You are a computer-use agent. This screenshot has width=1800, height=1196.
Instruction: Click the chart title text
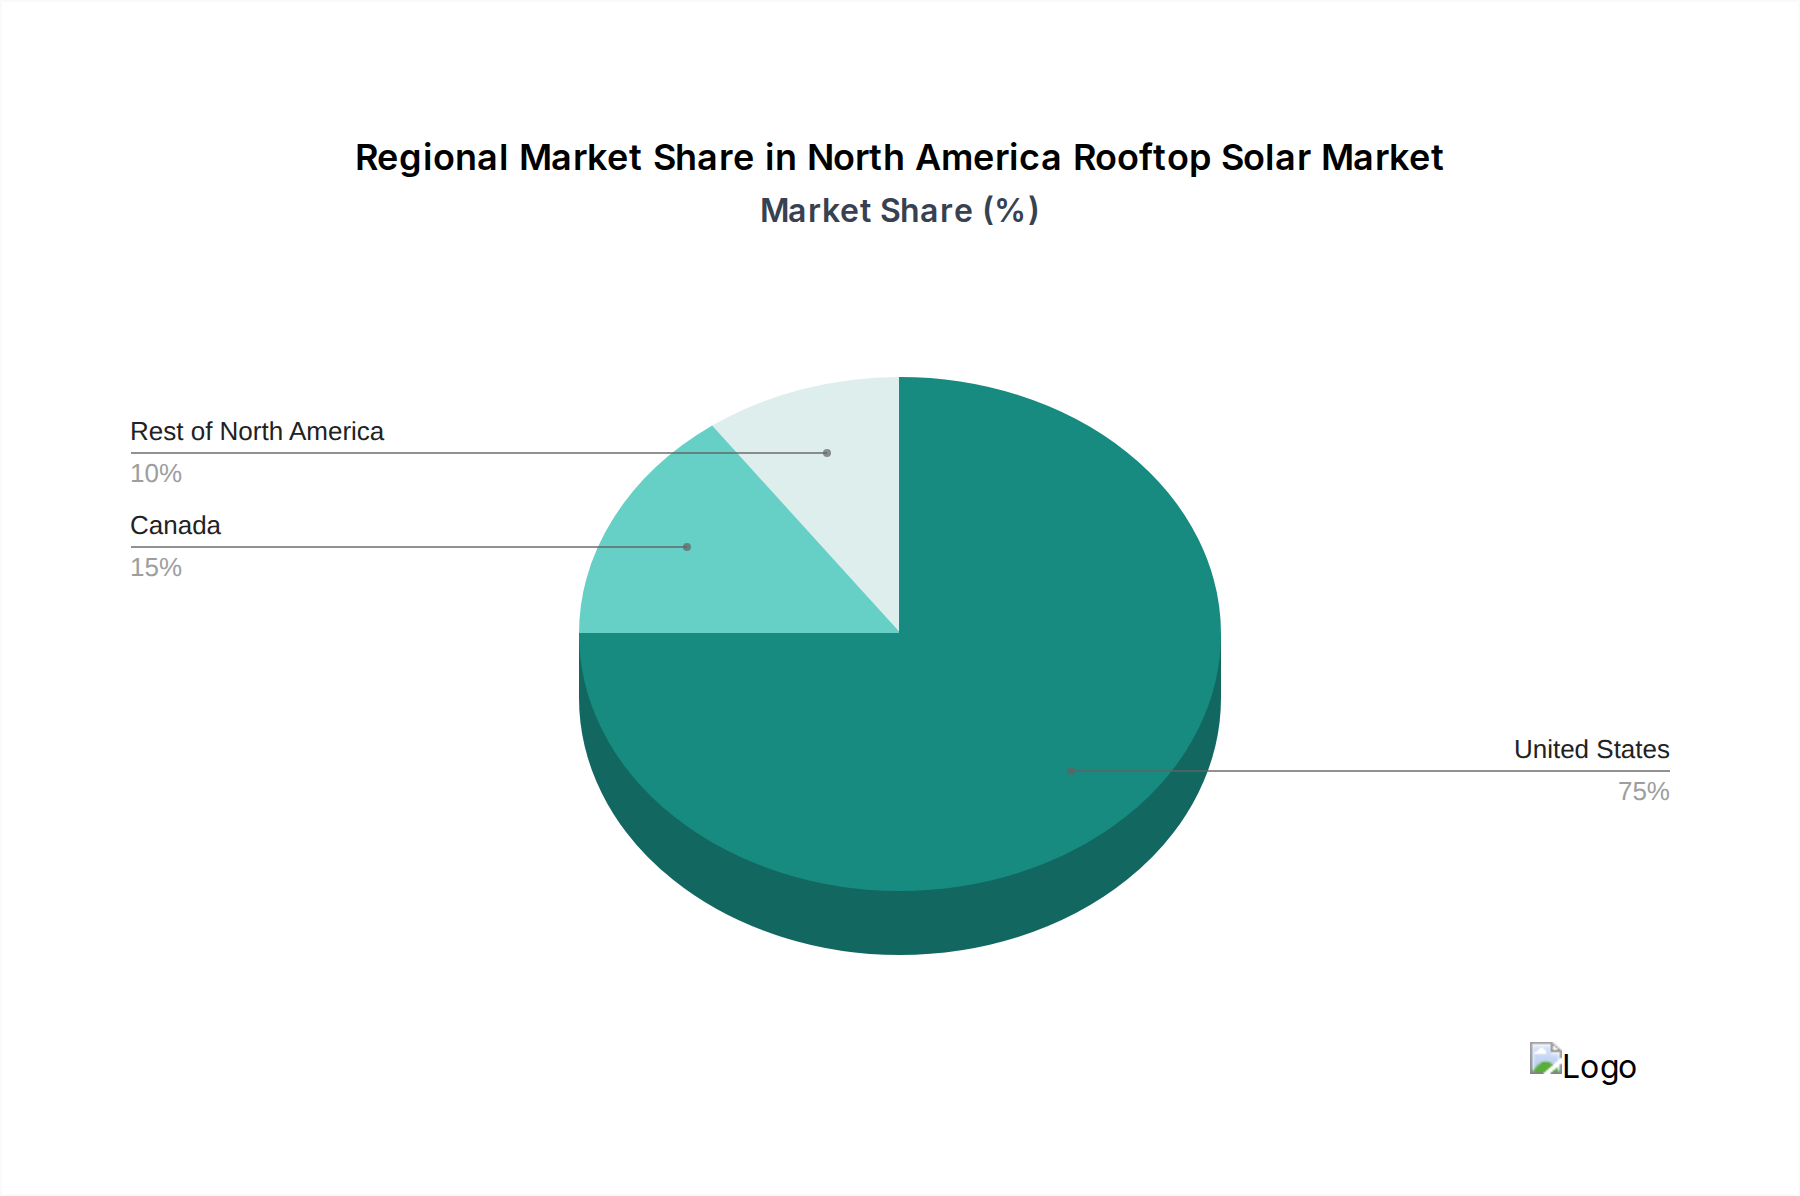click(898, 157)
